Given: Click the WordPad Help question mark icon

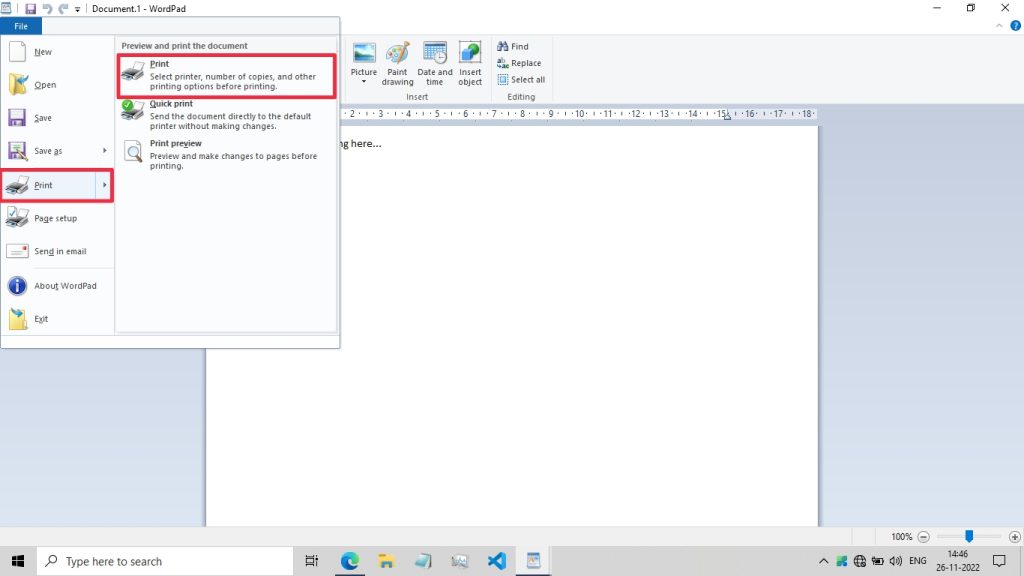Looking at the screenshot, I should [x=1015, y=26].
